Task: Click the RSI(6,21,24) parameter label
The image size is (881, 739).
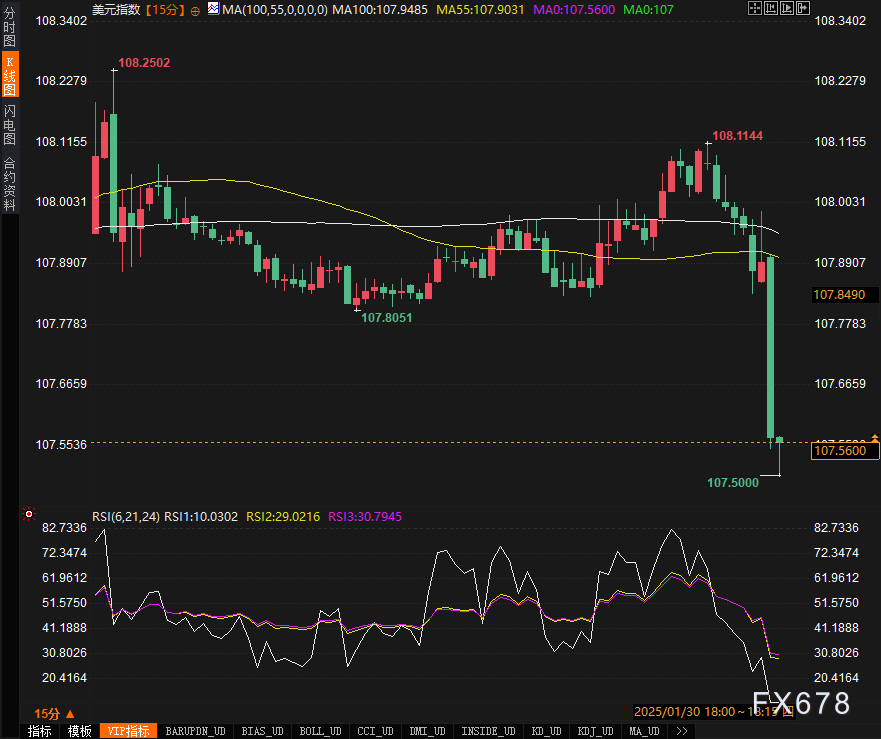Action: pyautogui.click(x=125, y=516)
